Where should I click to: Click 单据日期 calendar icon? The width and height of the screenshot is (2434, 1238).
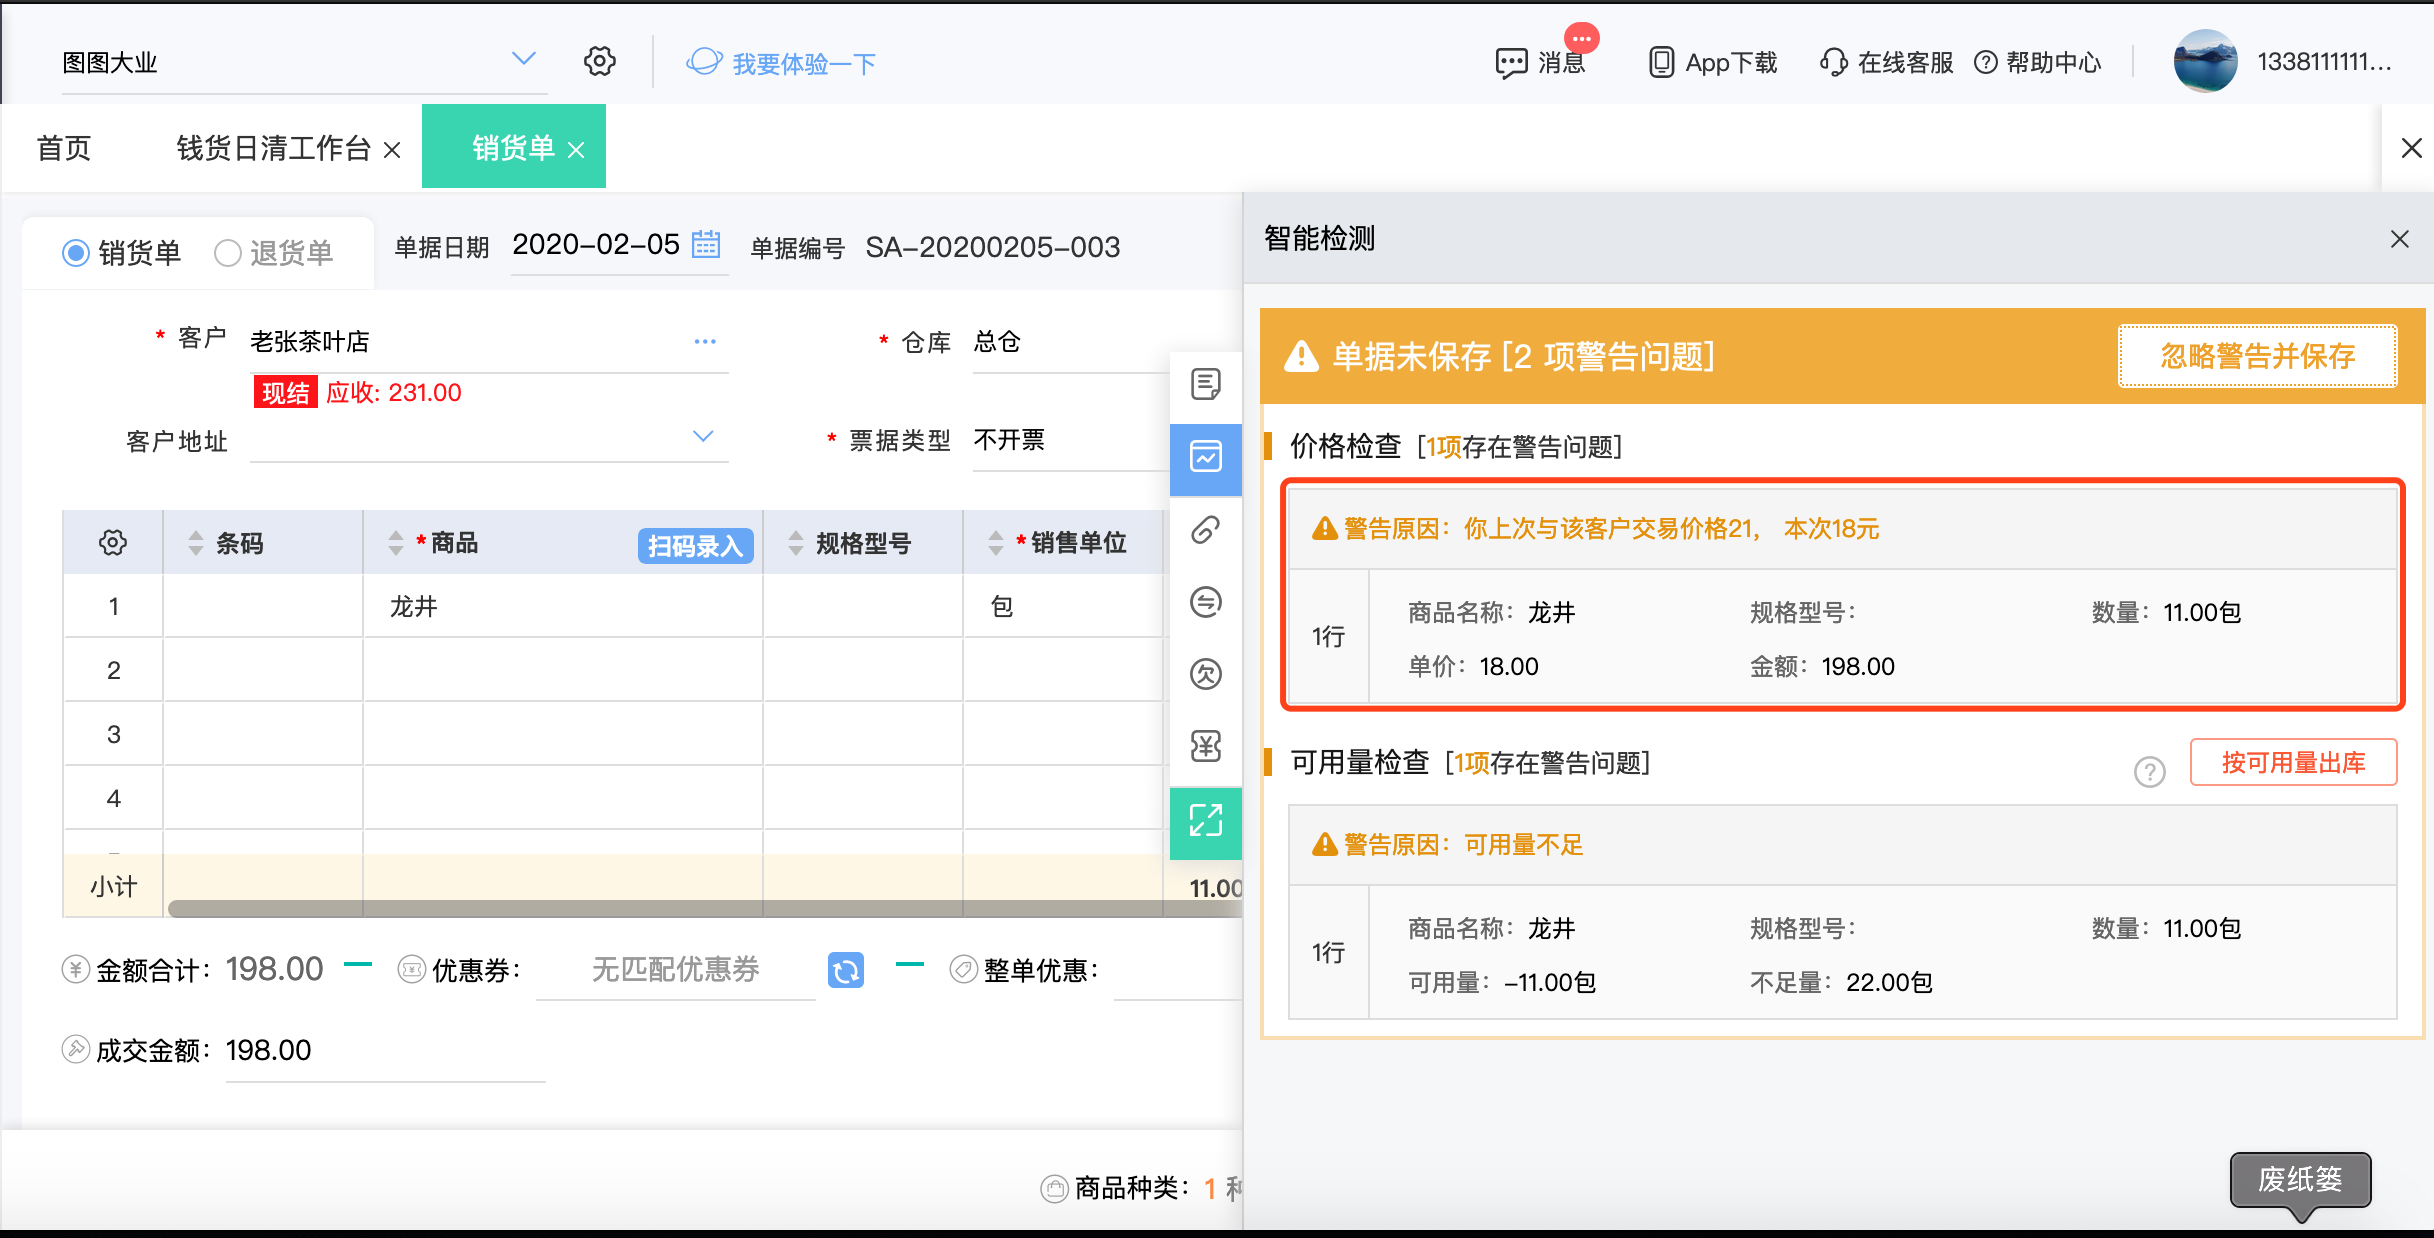point(710,246)
